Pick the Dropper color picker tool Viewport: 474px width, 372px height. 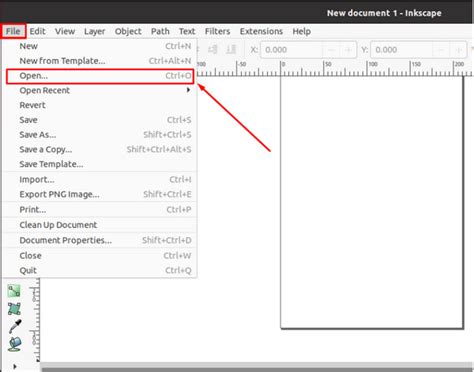click(15, 326)
